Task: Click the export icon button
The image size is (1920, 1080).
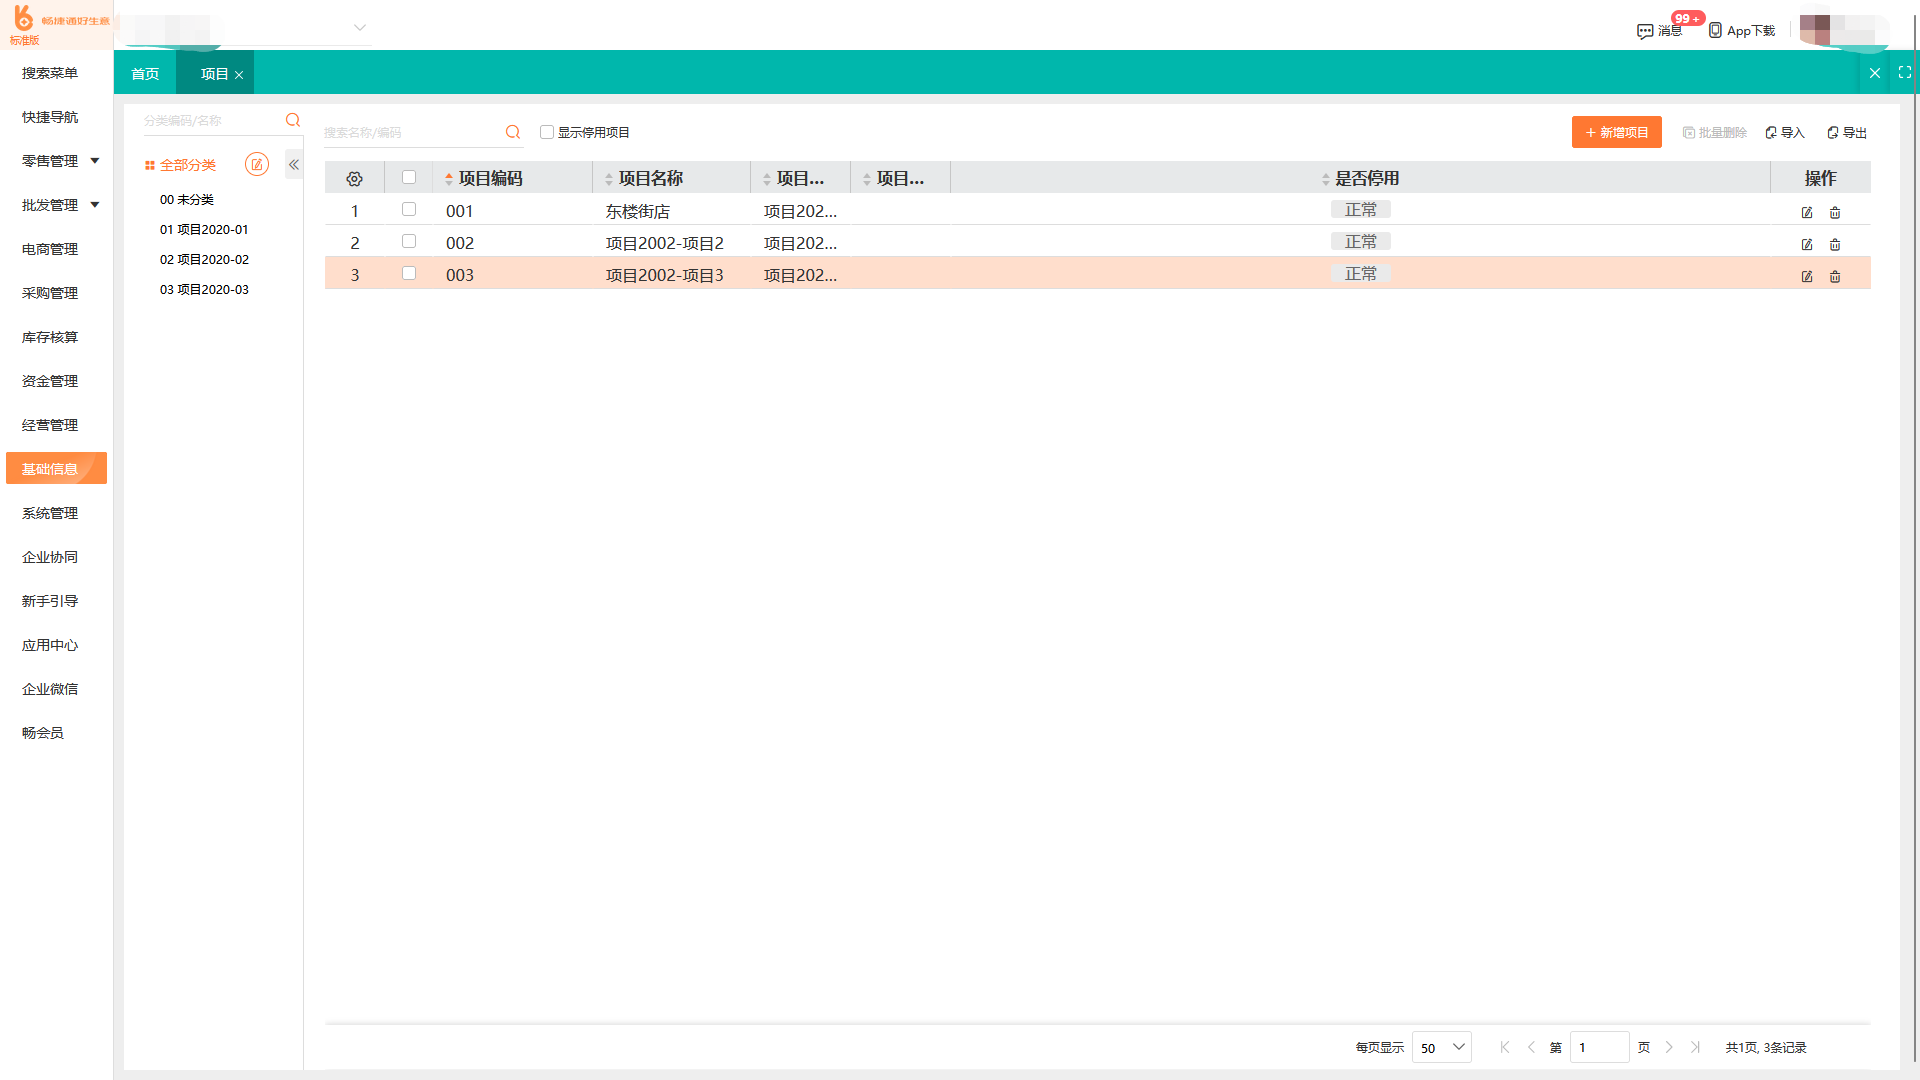Action: [x=1846, y=131]
